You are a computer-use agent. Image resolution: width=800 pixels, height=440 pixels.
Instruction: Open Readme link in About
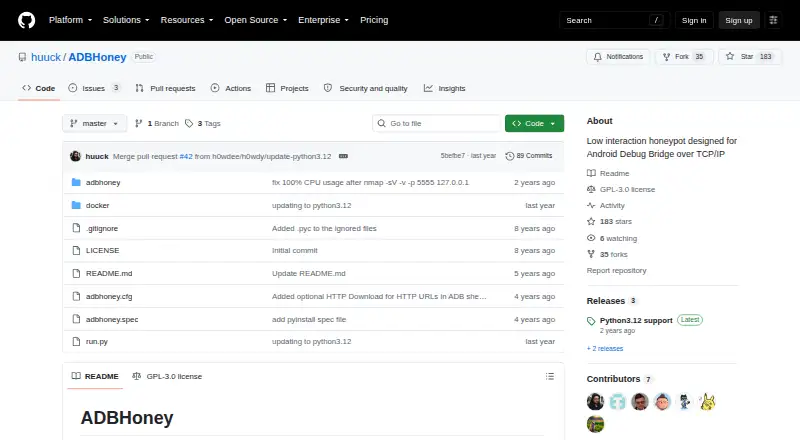point(608,174)
